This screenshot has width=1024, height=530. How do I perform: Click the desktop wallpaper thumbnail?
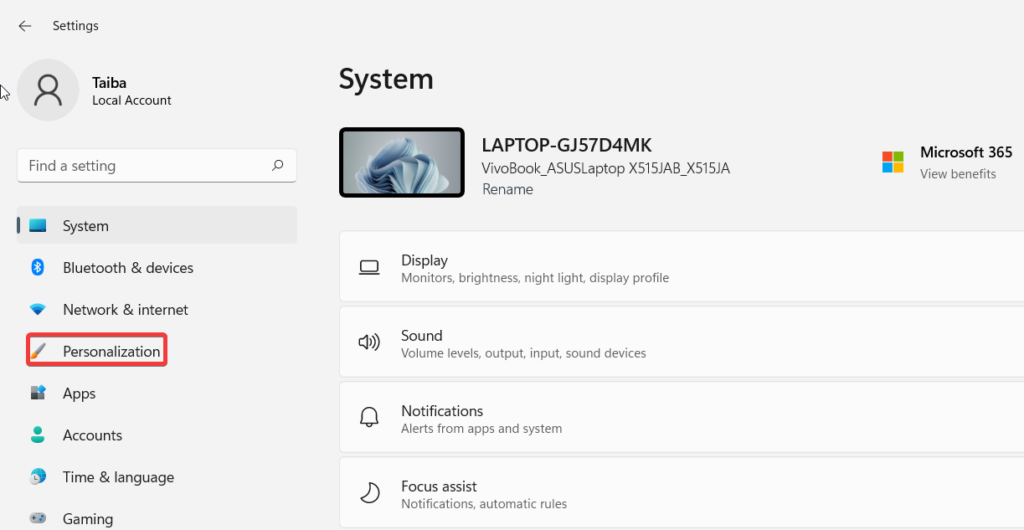click(402, 163)
